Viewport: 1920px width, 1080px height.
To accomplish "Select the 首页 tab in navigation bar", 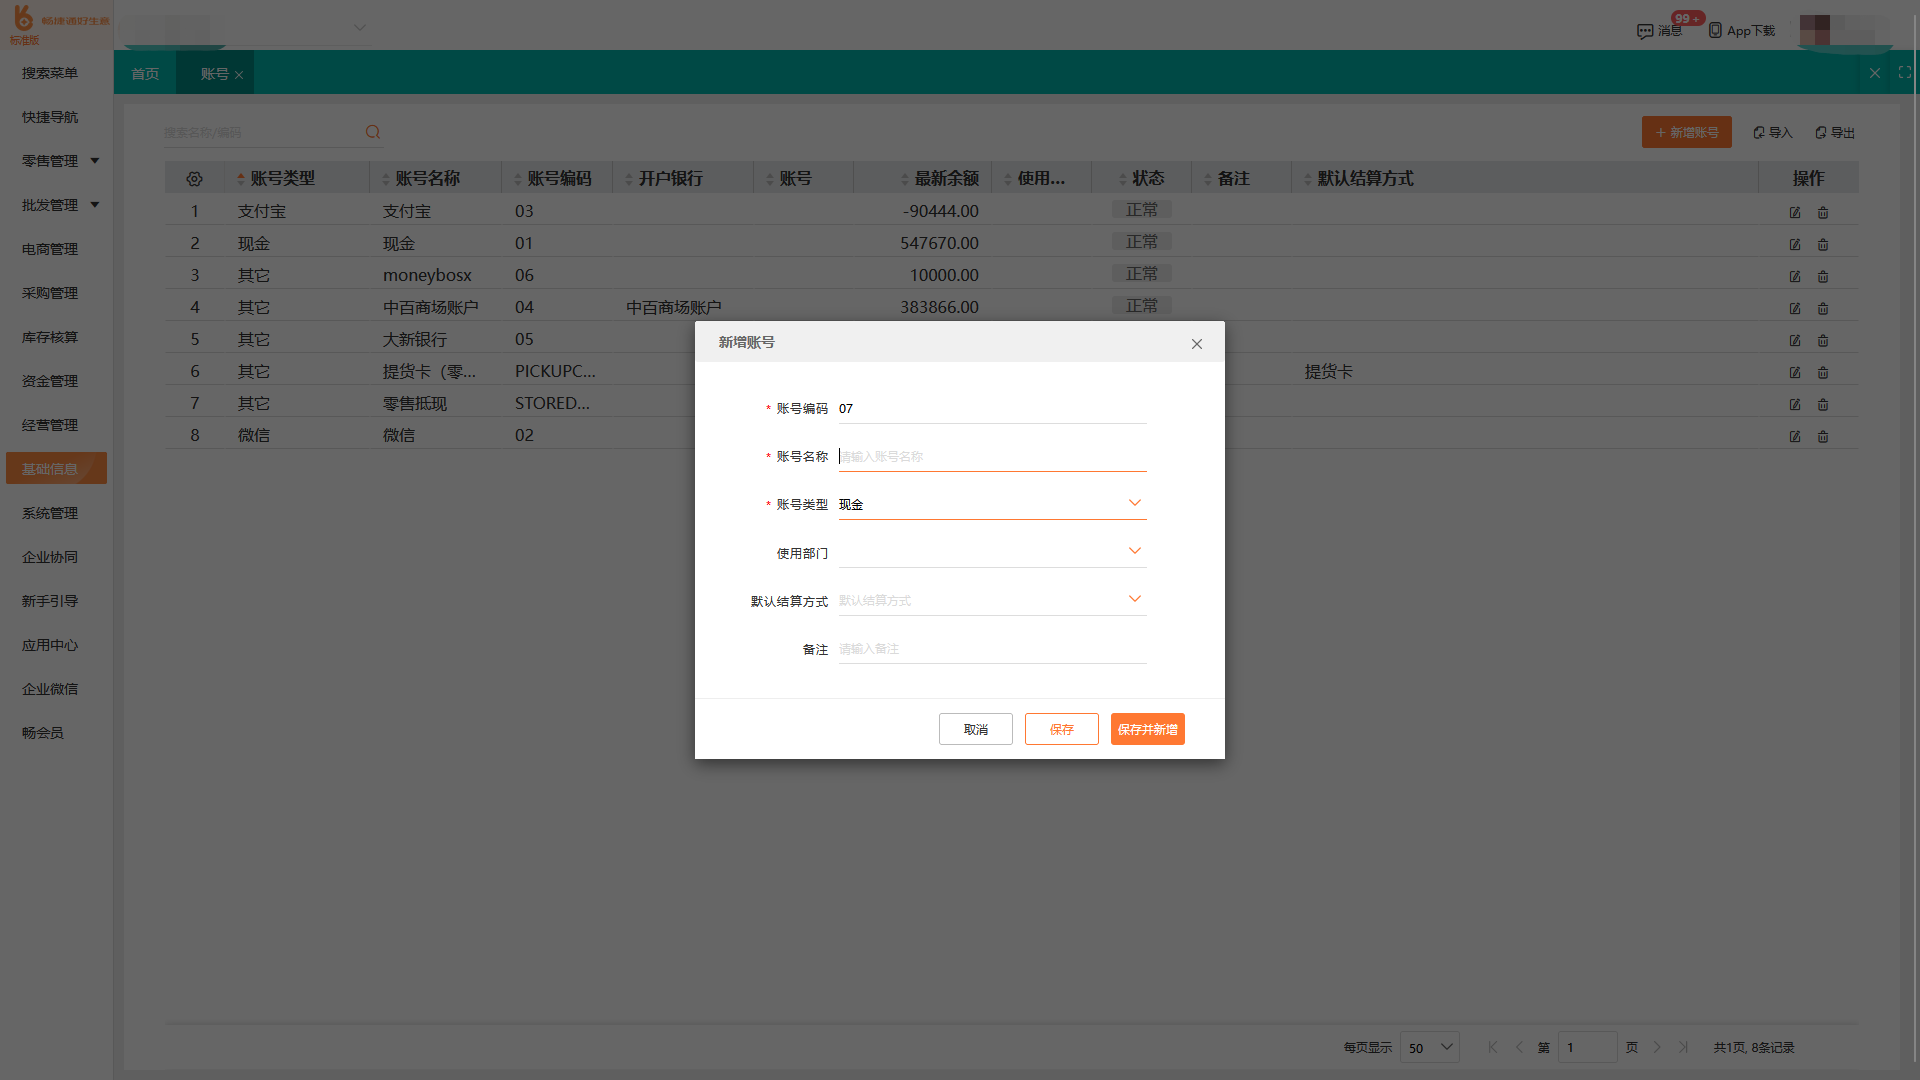I will coord(144,73).
